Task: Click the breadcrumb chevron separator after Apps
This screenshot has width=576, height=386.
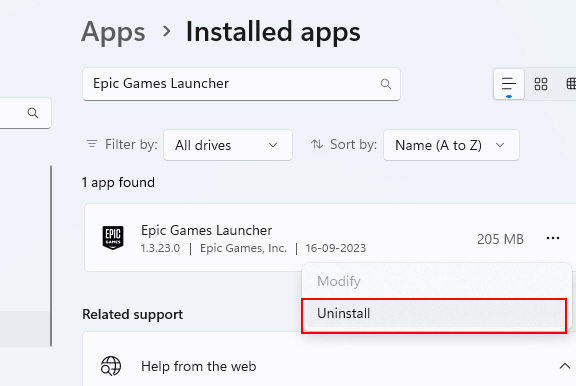Action: (x=166, y=31)
